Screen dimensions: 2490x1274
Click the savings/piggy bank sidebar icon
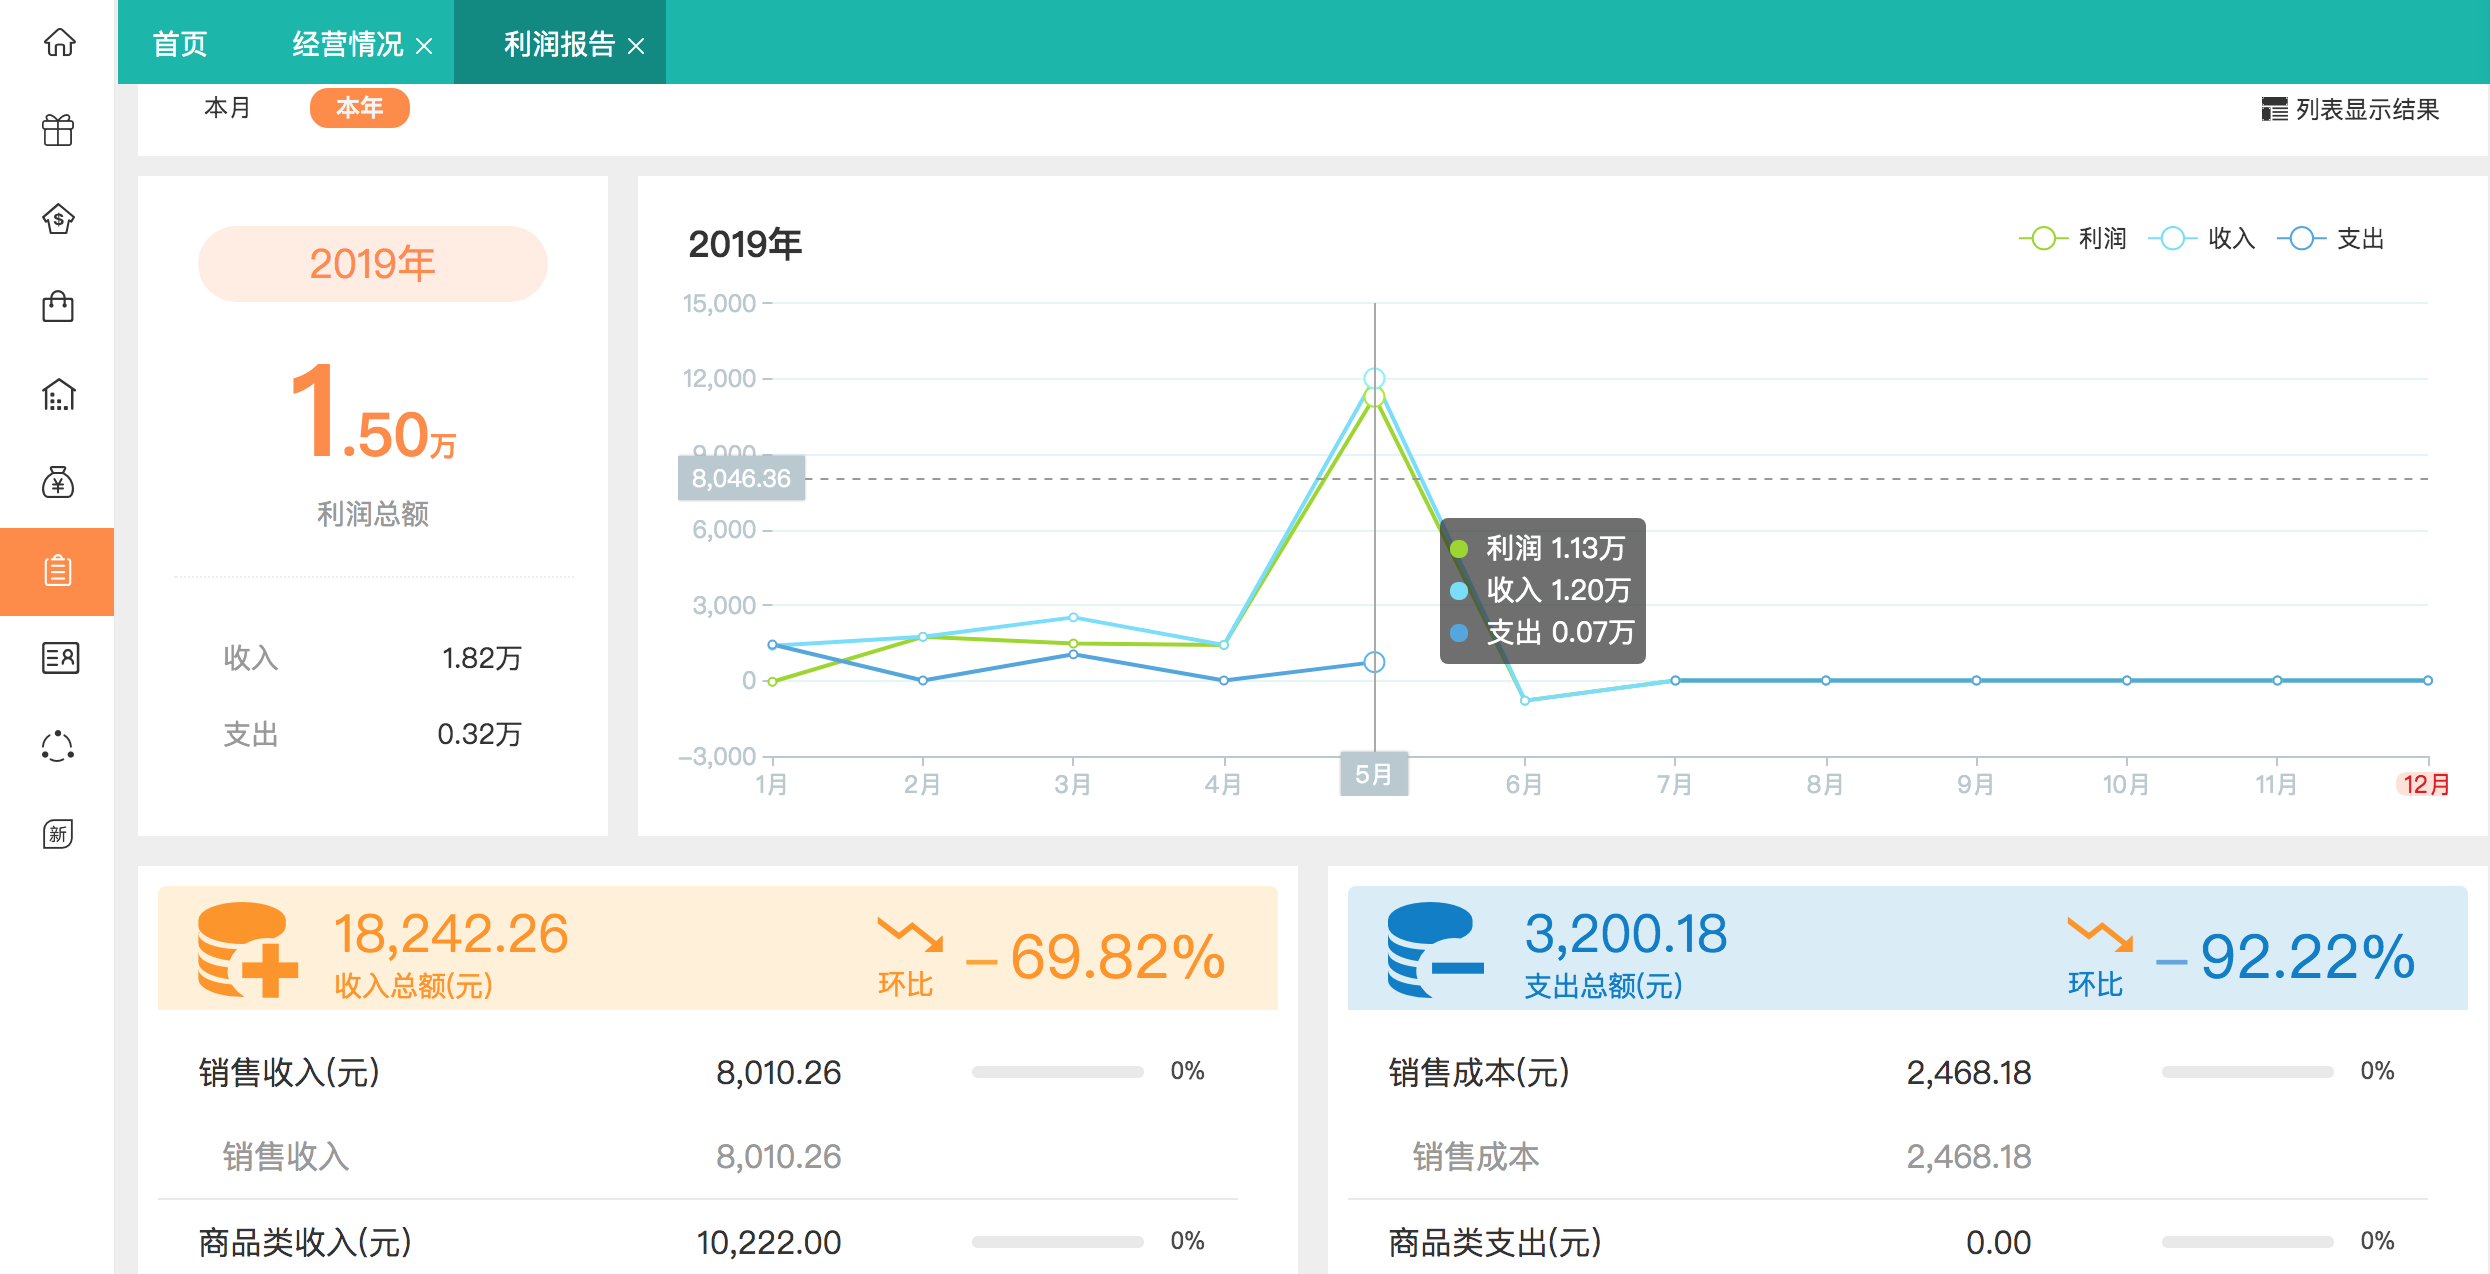[57, 481]
